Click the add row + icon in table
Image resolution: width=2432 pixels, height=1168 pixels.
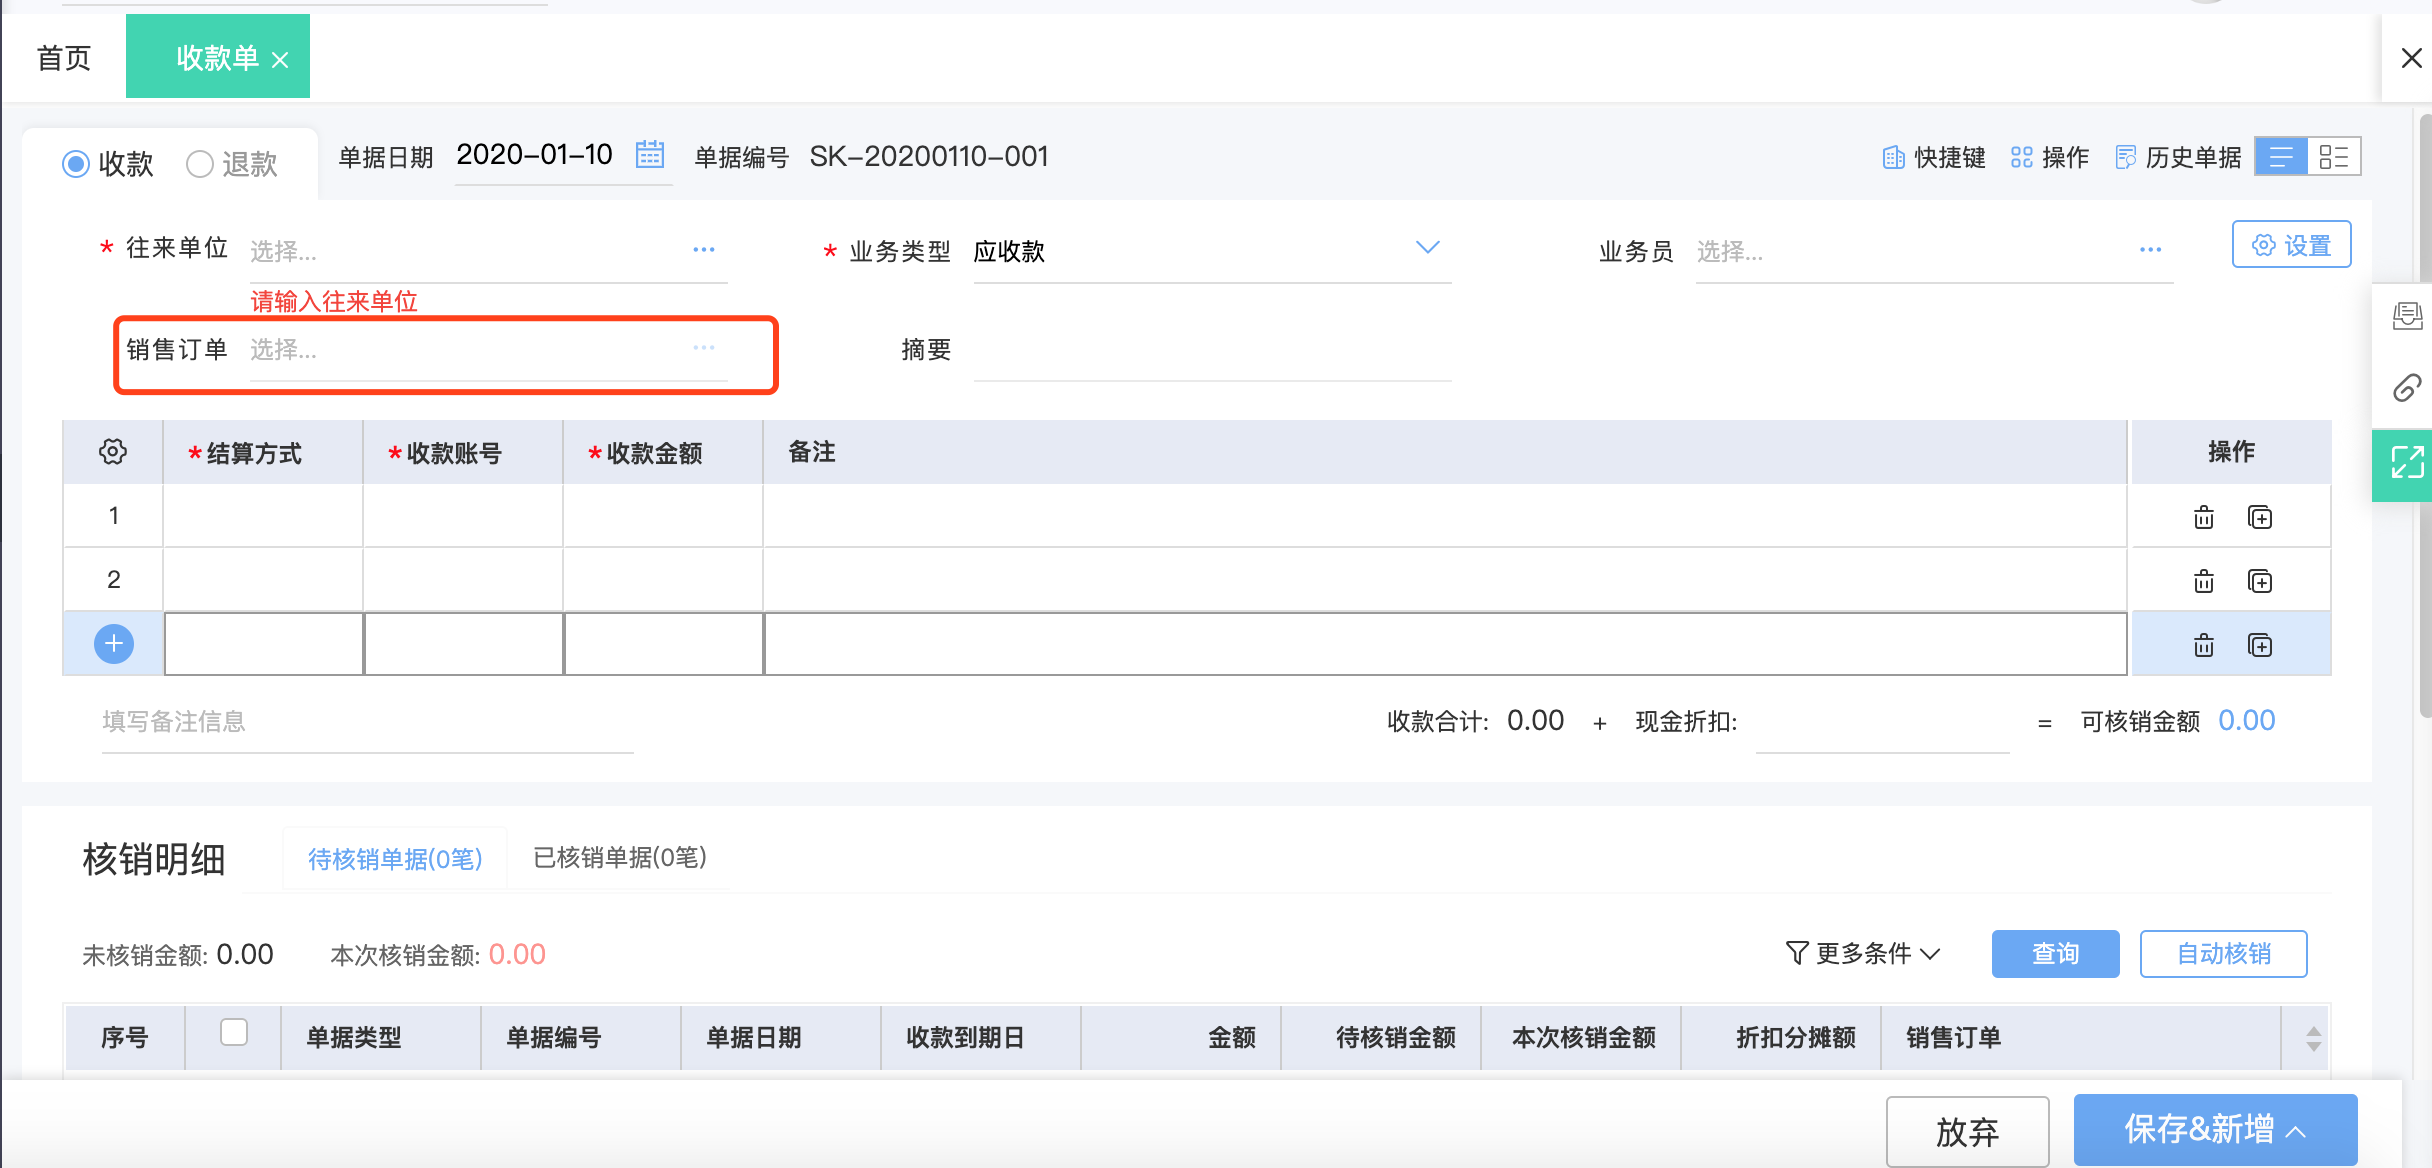tap(115, 642)
